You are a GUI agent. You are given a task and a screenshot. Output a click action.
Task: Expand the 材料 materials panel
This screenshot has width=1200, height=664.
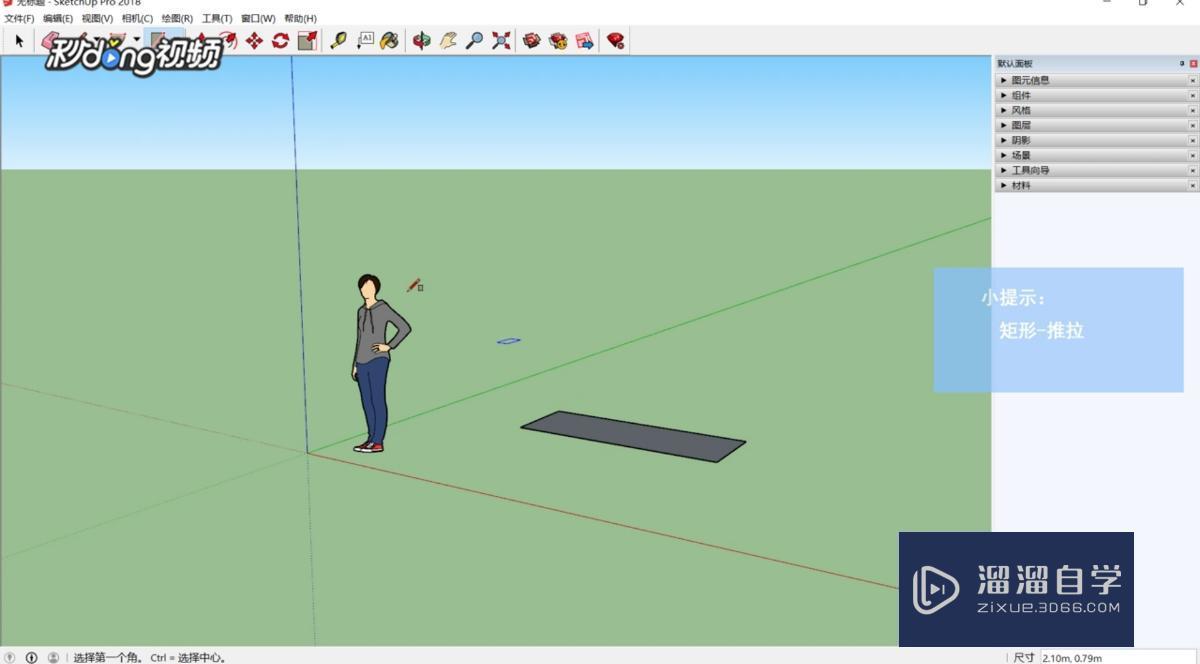[1020, 185]
